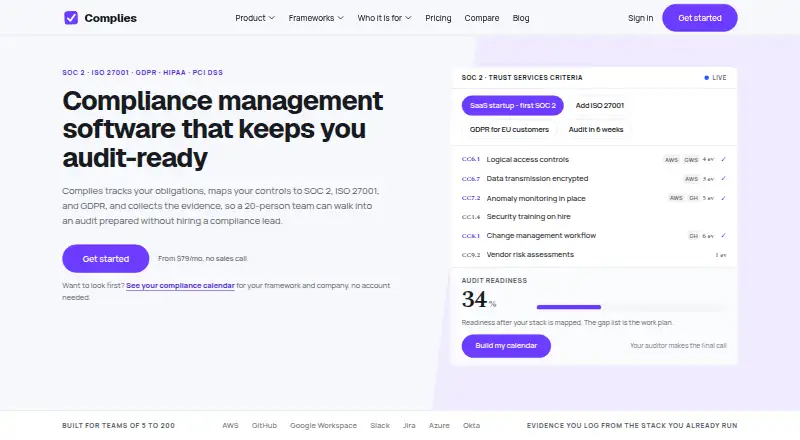Click Google Workspace in integrations strip

[323, 426]
